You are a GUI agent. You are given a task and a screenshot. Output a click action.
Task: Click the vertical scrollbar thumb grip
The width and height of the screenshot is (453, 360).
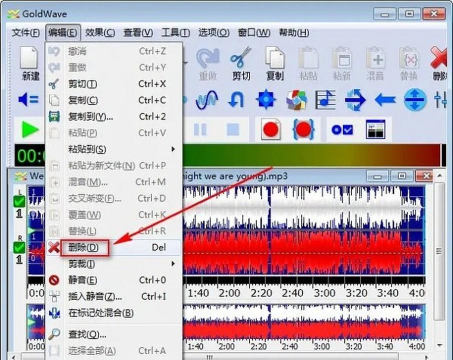(x=439, y=251)
